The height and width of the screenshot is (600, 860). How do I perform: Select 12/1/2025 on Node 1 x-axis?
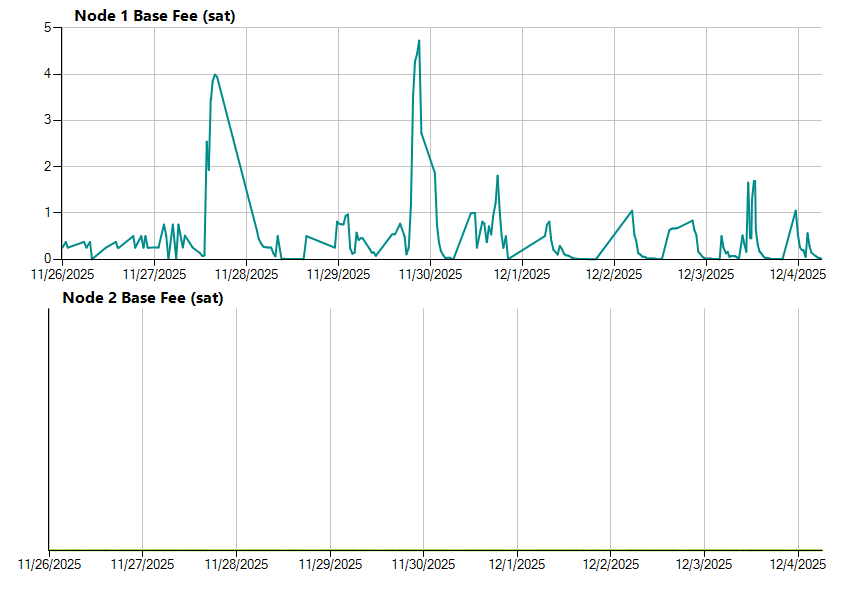[522, 273]
